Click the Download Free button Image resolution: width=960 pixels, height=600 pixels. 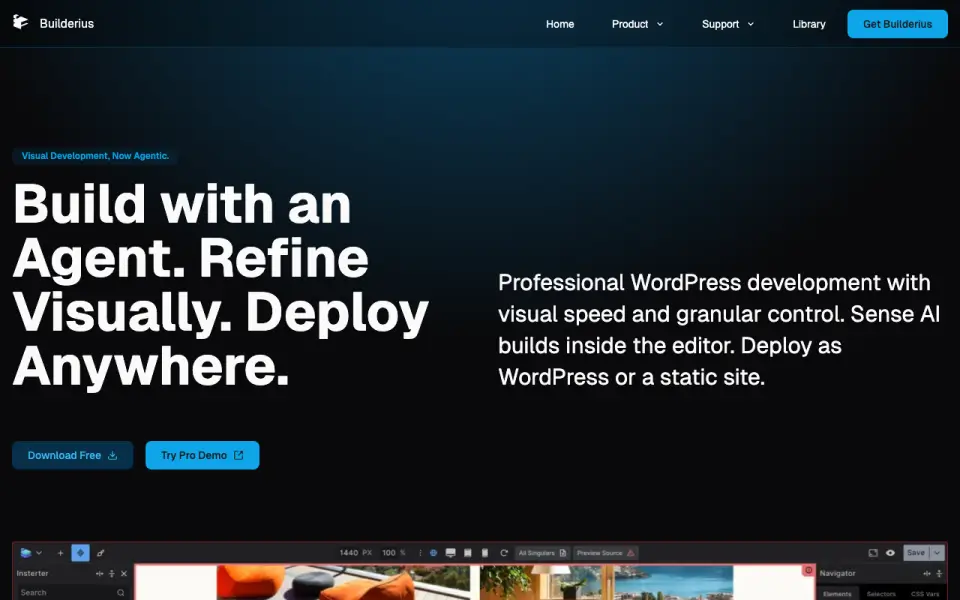(72, 456)
